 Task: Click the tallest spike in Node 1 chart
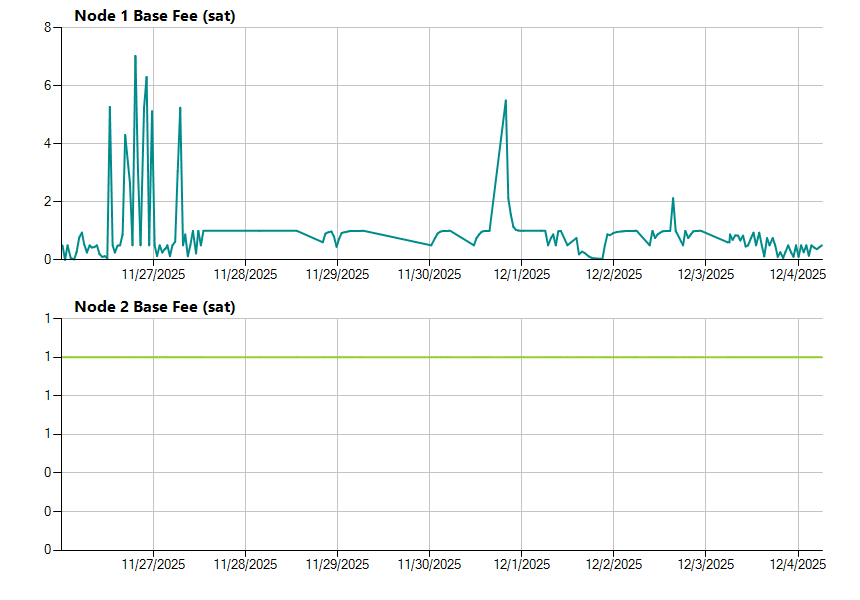pos(135,57)
